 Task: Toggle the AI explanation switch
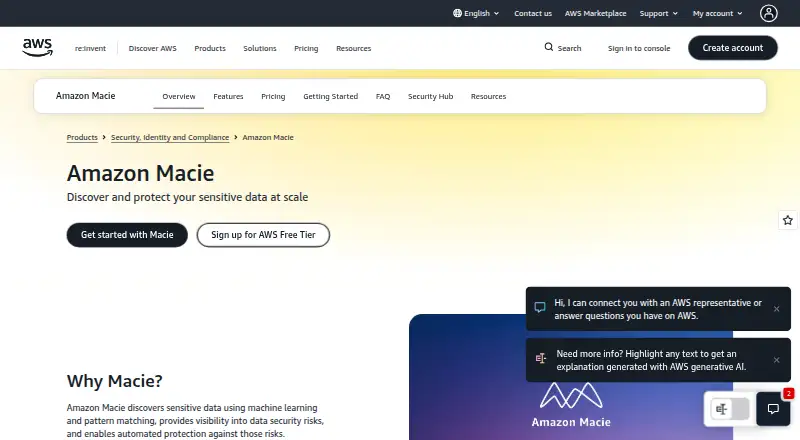(730, 409)
